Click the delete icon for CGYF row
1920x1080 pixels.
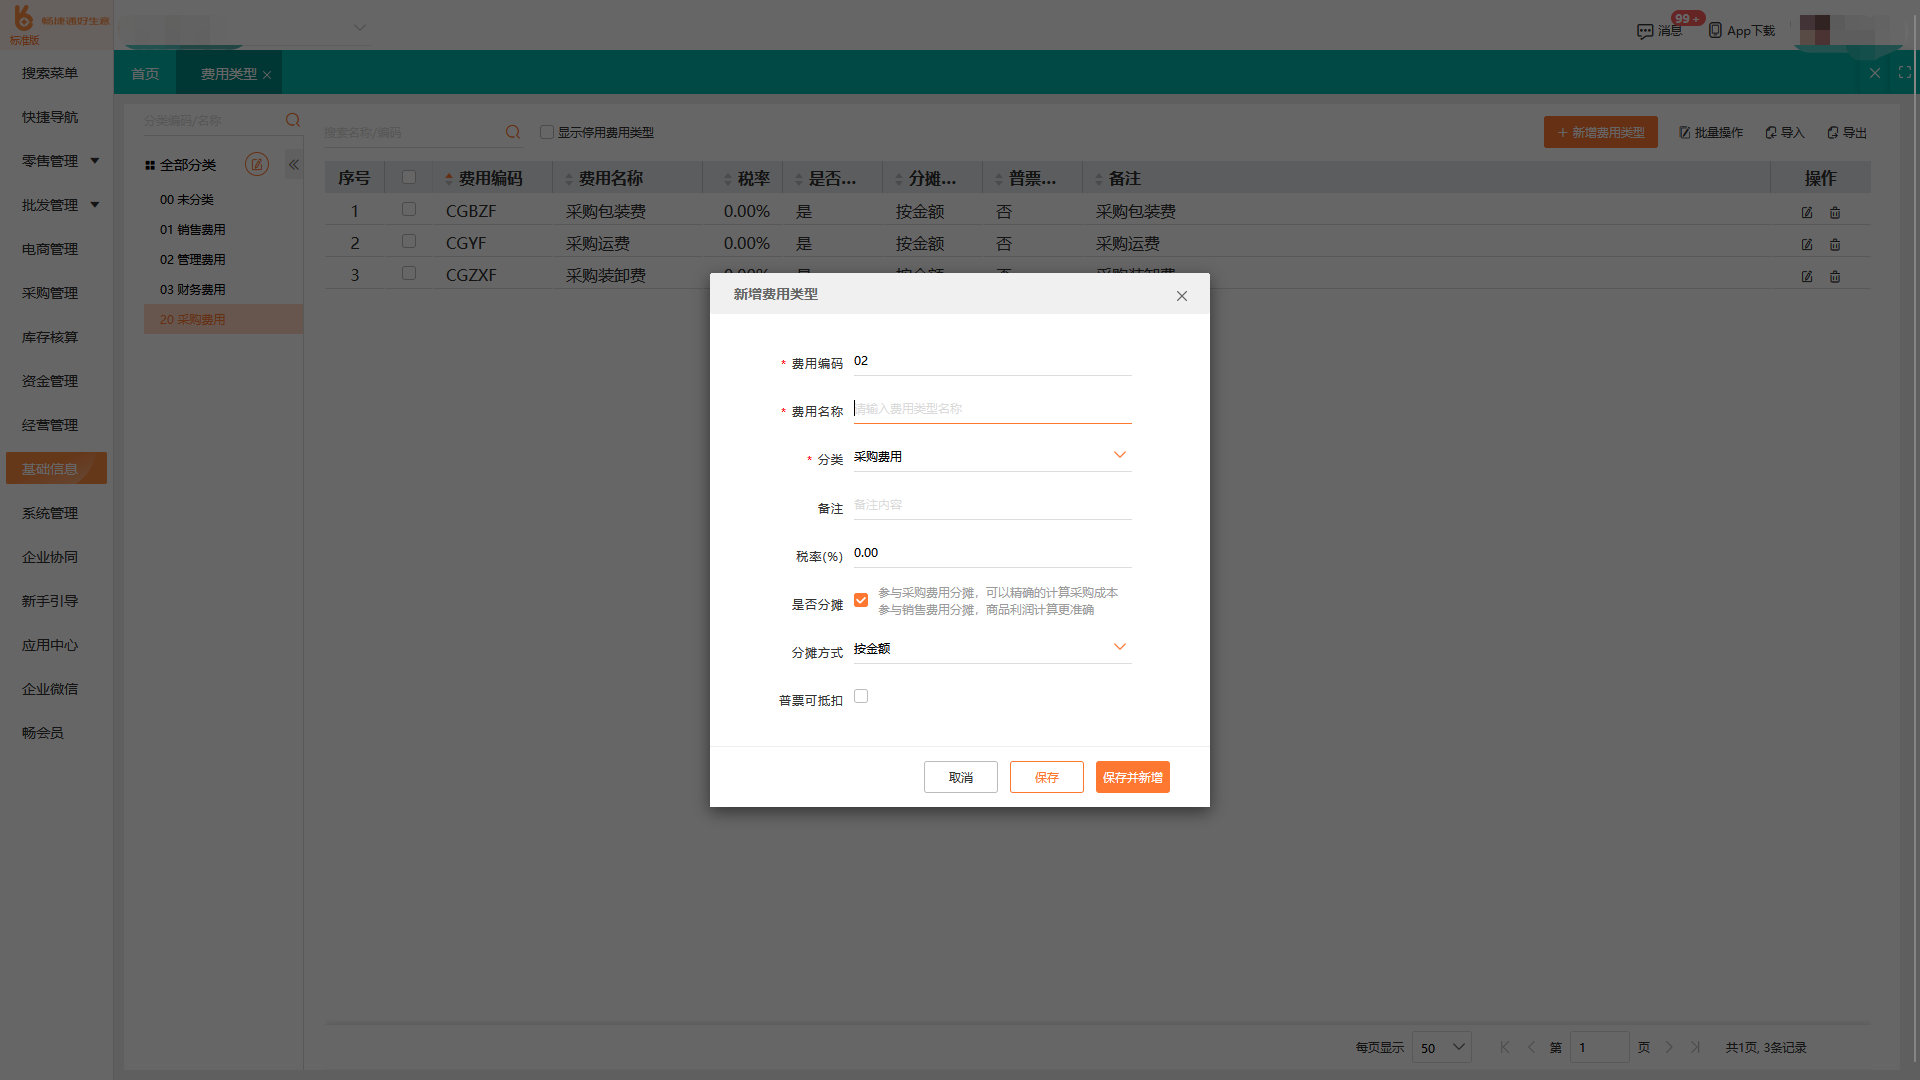(x=1836, y=243)
